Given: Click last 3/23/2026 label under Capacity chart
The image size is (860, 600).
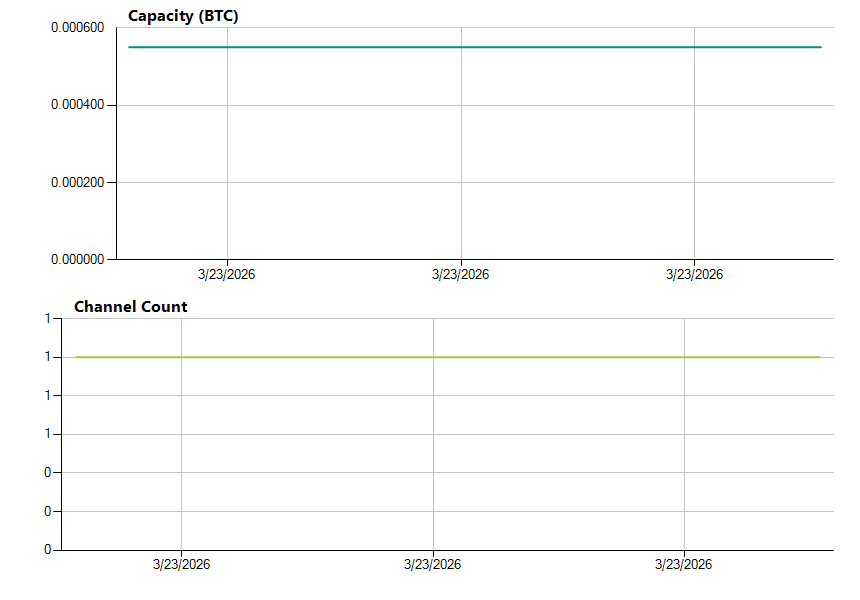Looking at the screenshot, I should click(x=695, y=274).
